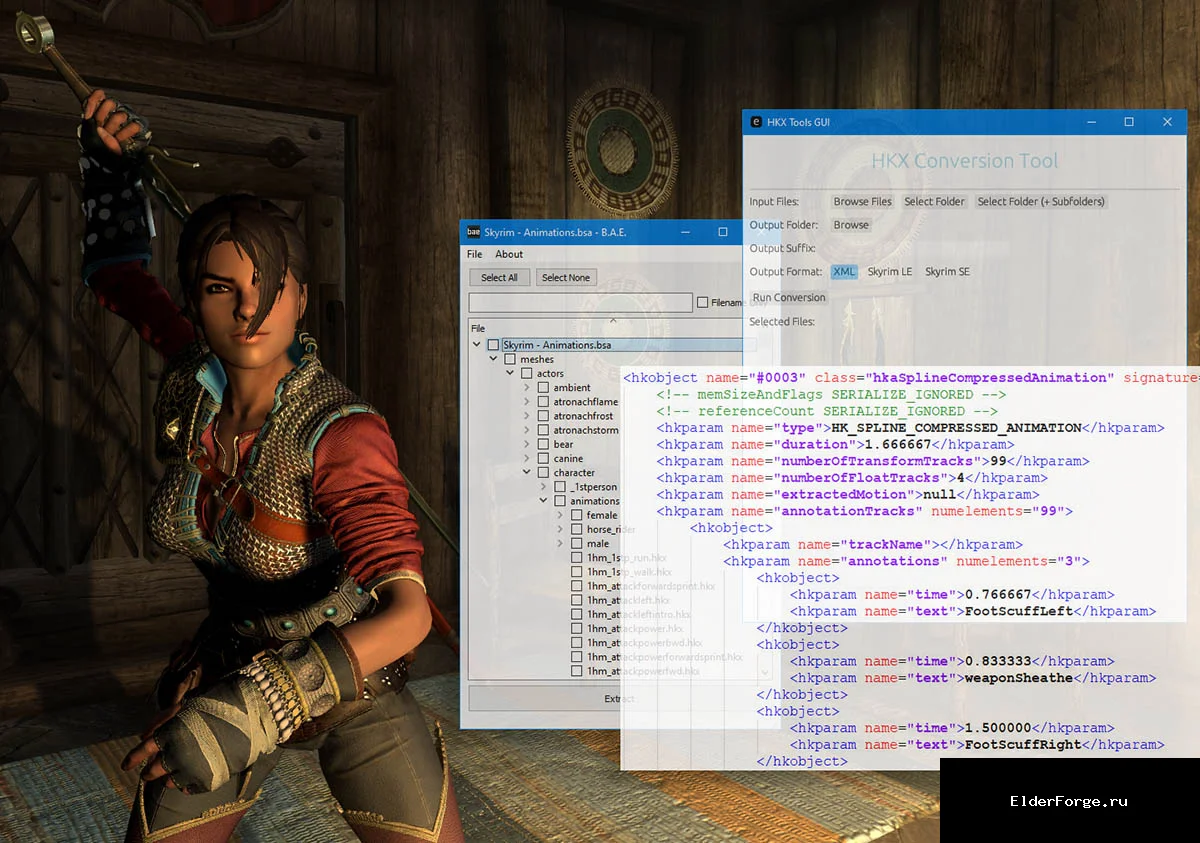Maximize the B.A.E. archive window
The width and height of the screenshot is (1200, 843).
coord(723,232)
